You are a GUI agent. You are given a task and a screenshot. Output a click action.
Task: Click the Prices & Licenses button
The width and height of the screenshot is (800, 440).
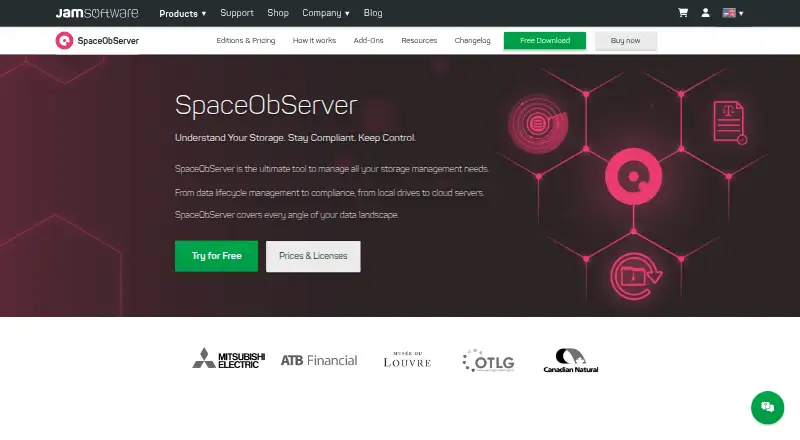pyautogui.click(x=313, y=256)
